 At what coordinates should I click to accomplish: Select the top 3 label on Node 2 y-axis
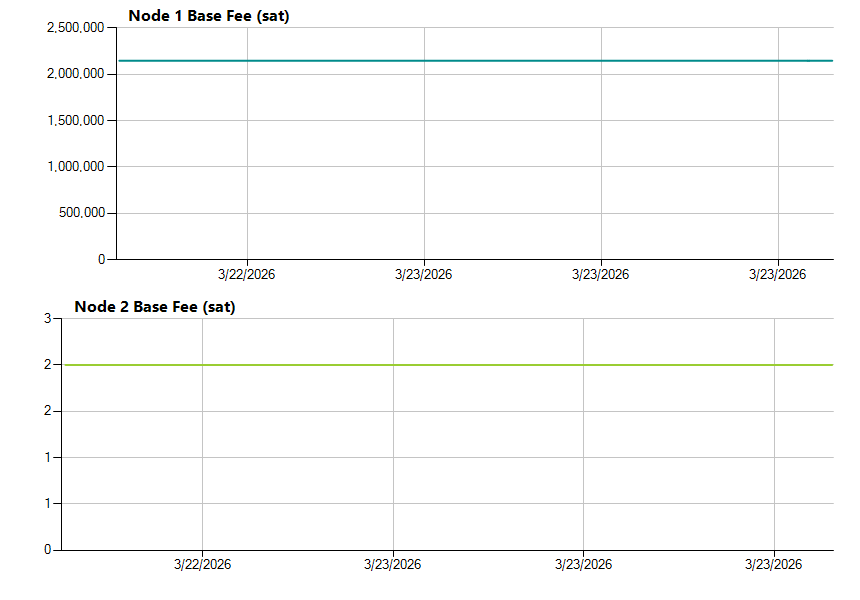pos(47,318)
